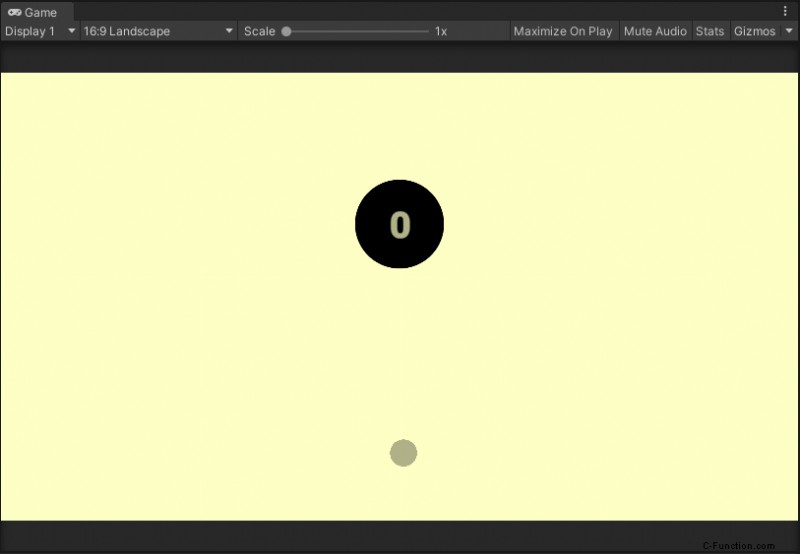Click the arrow beside Display 1

[71, 31]
